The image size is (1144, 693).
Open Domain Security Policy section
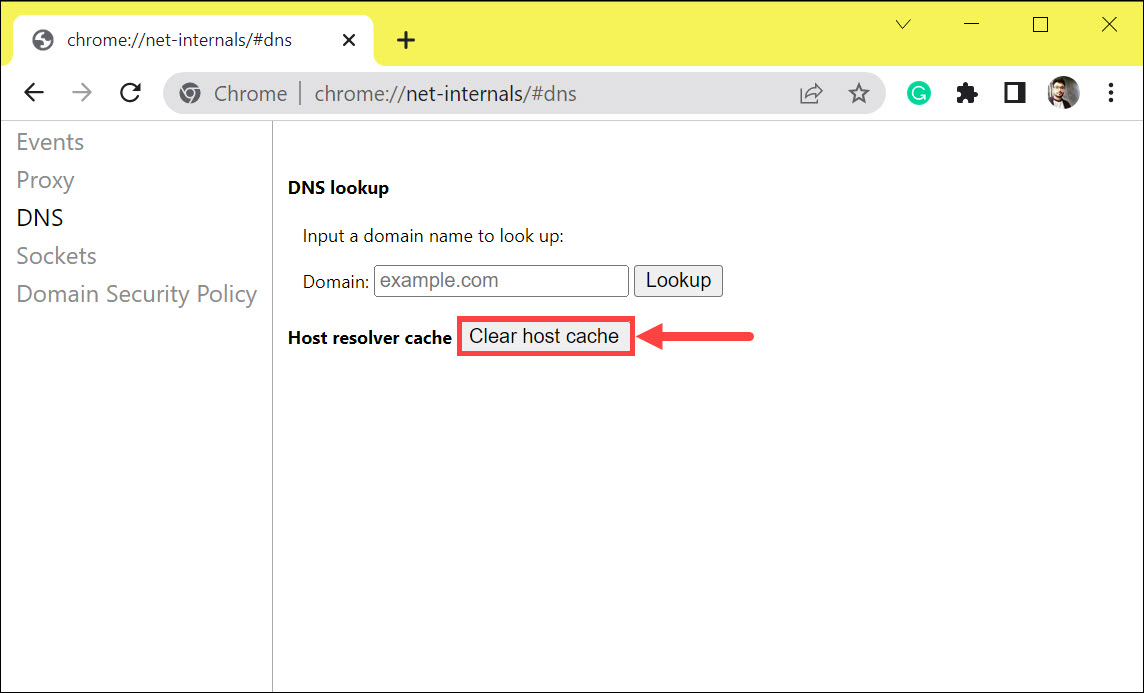[x=136, y=293]
